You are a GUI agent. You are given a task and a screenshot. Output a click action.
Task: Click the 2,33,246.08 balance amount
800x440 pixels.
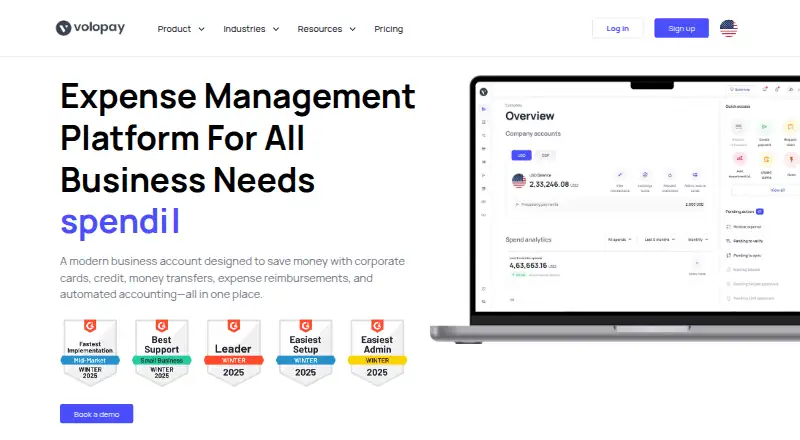coord(549,184)
